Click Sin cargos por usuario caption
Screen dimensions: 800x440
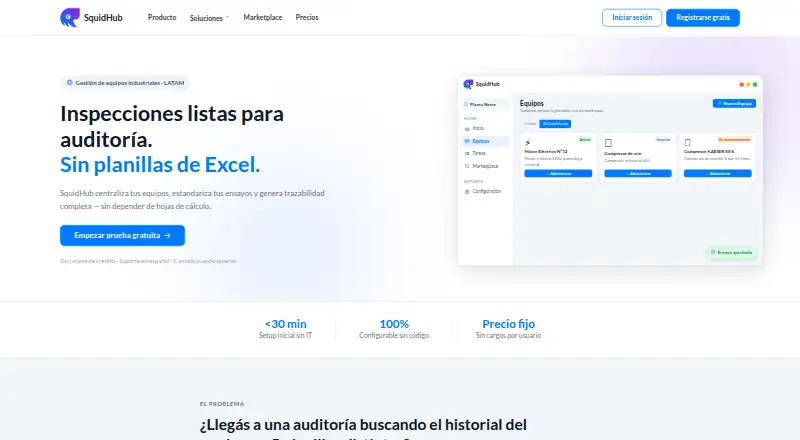(508, 335)
